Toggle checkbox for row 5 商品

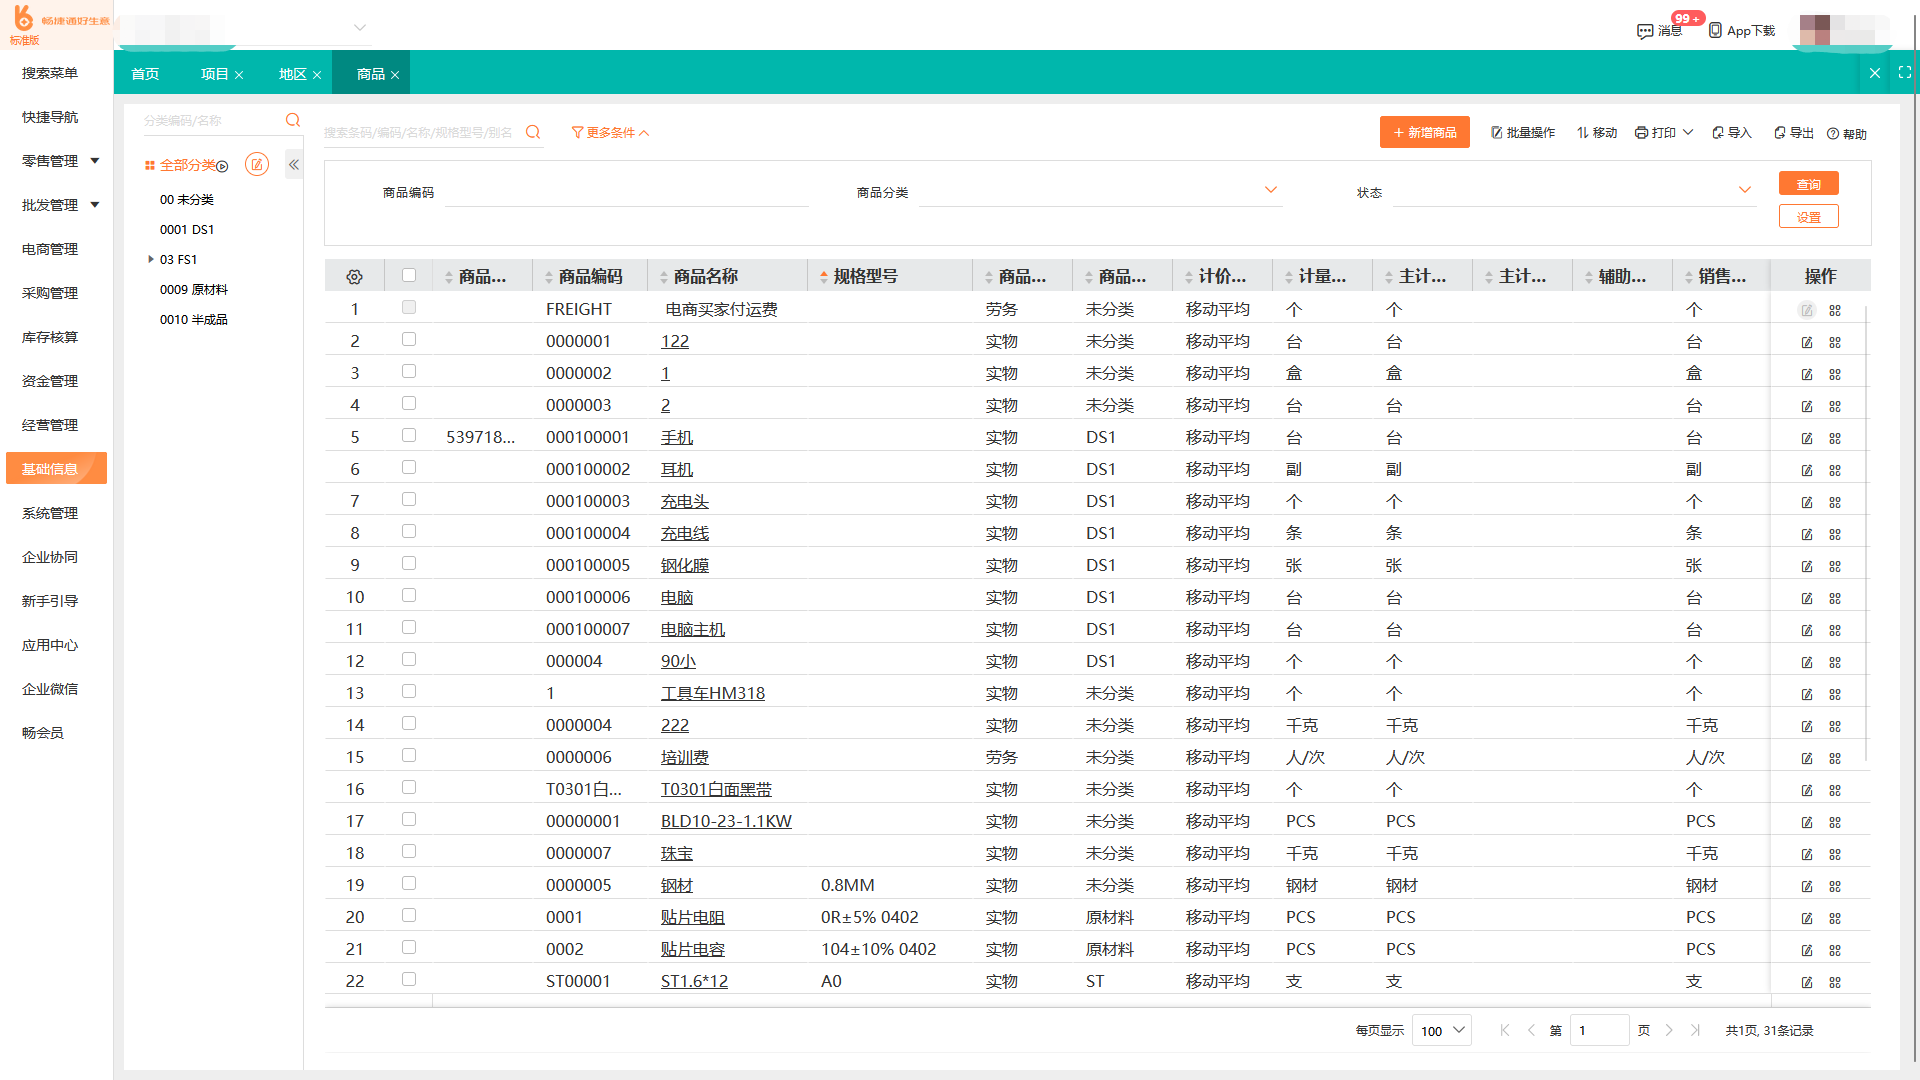coord(411,435)
